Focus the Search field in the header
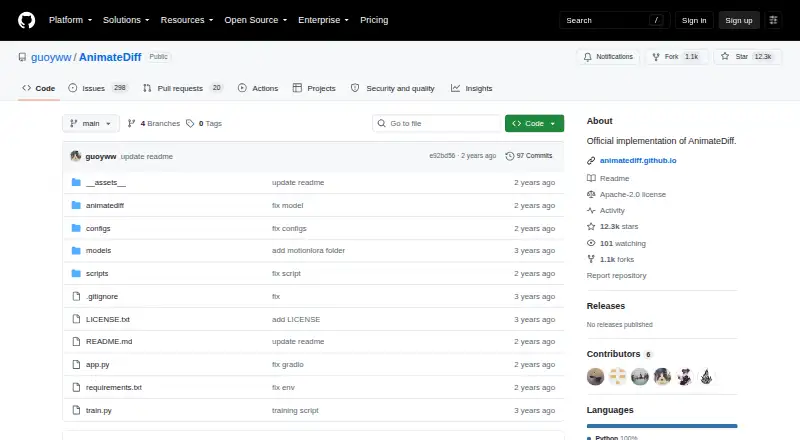 (x=614, y=20)
